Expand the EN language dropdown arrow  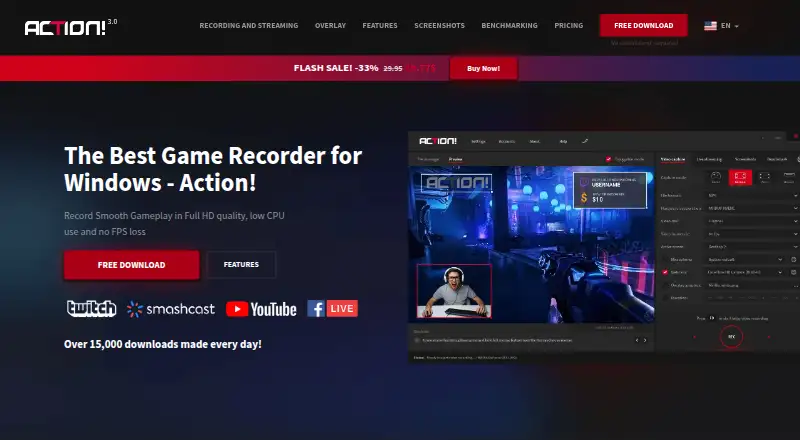pos(737,26)
